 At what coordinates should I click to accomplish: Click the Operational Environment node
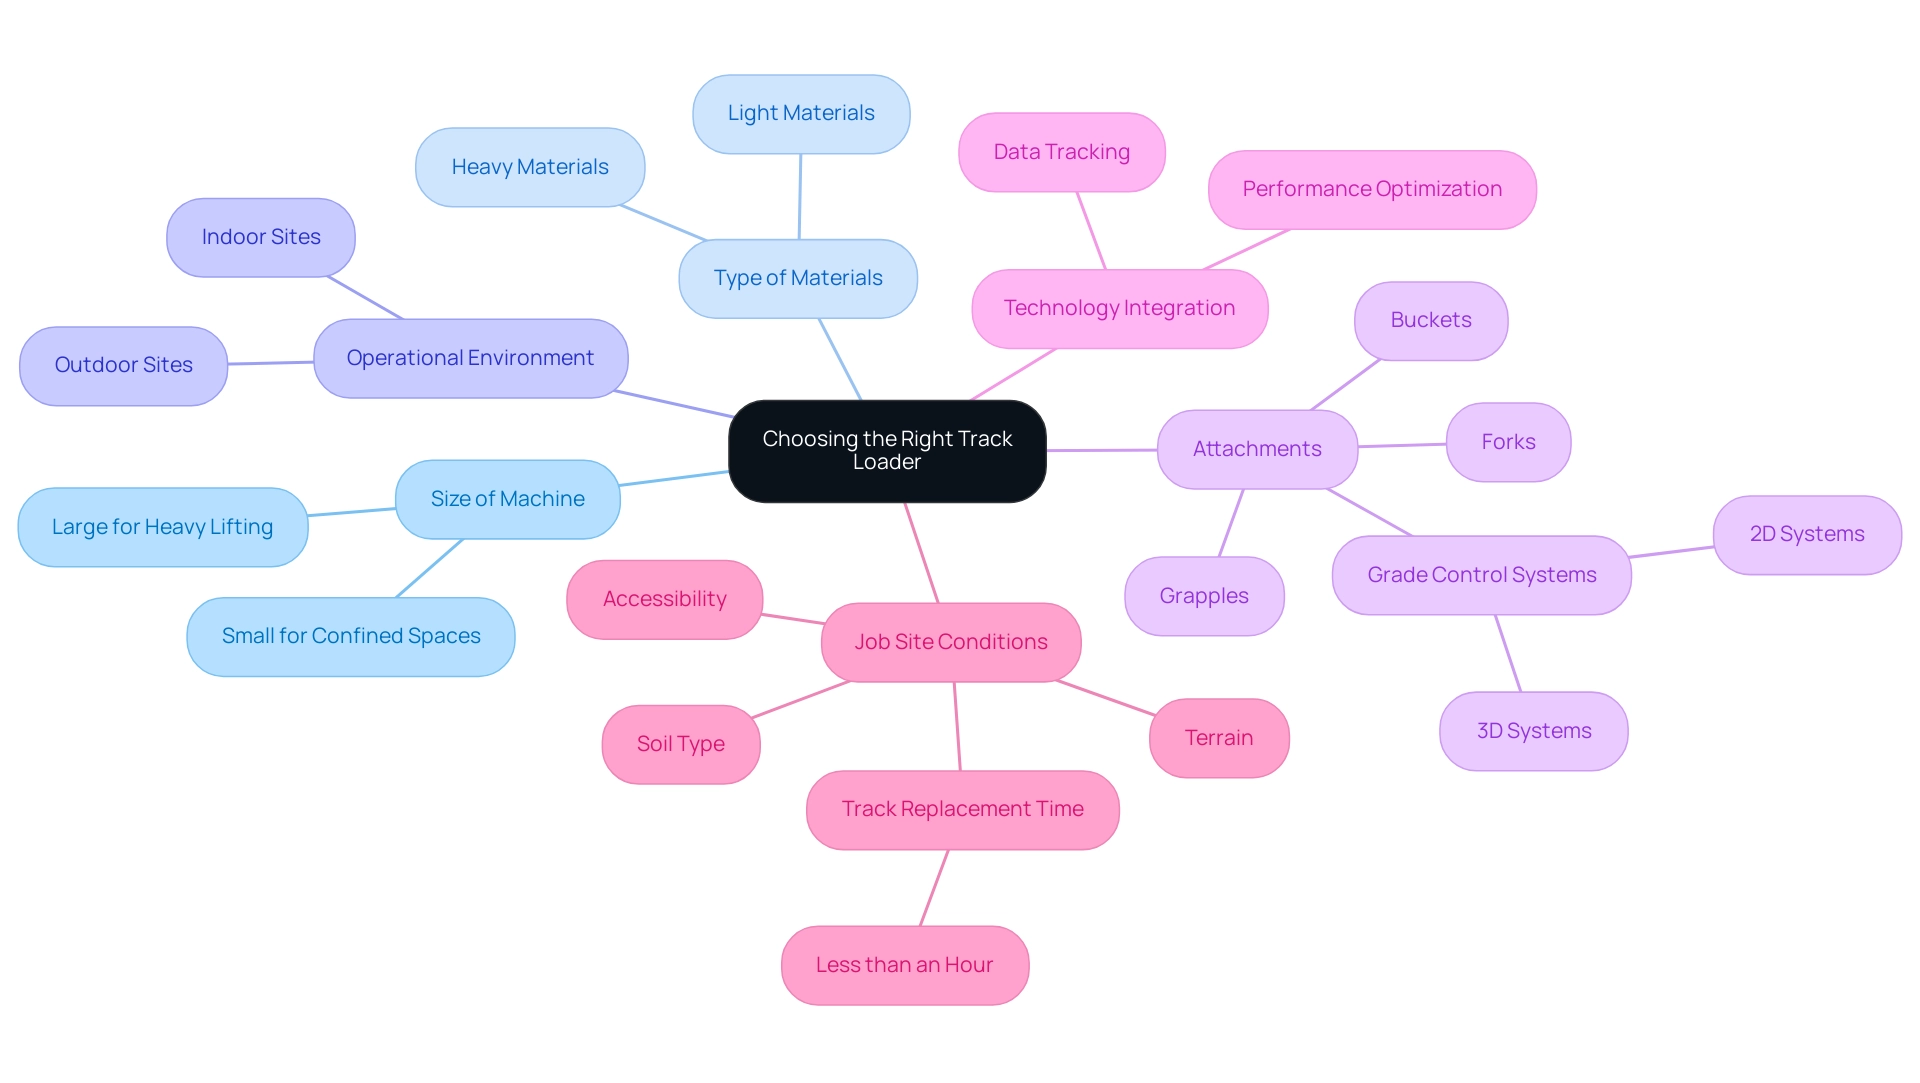pos(472,357)
